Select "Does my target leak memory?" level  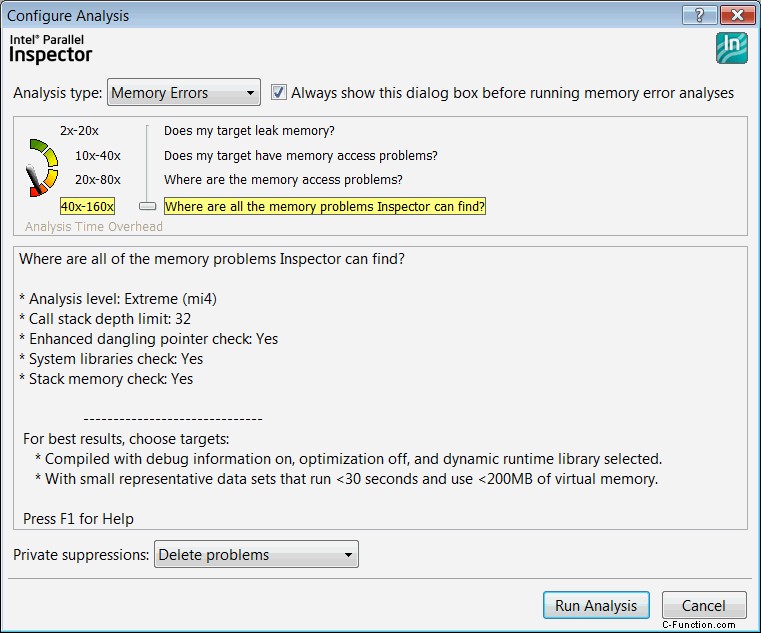pyautogui.click(x=249, y=131)
